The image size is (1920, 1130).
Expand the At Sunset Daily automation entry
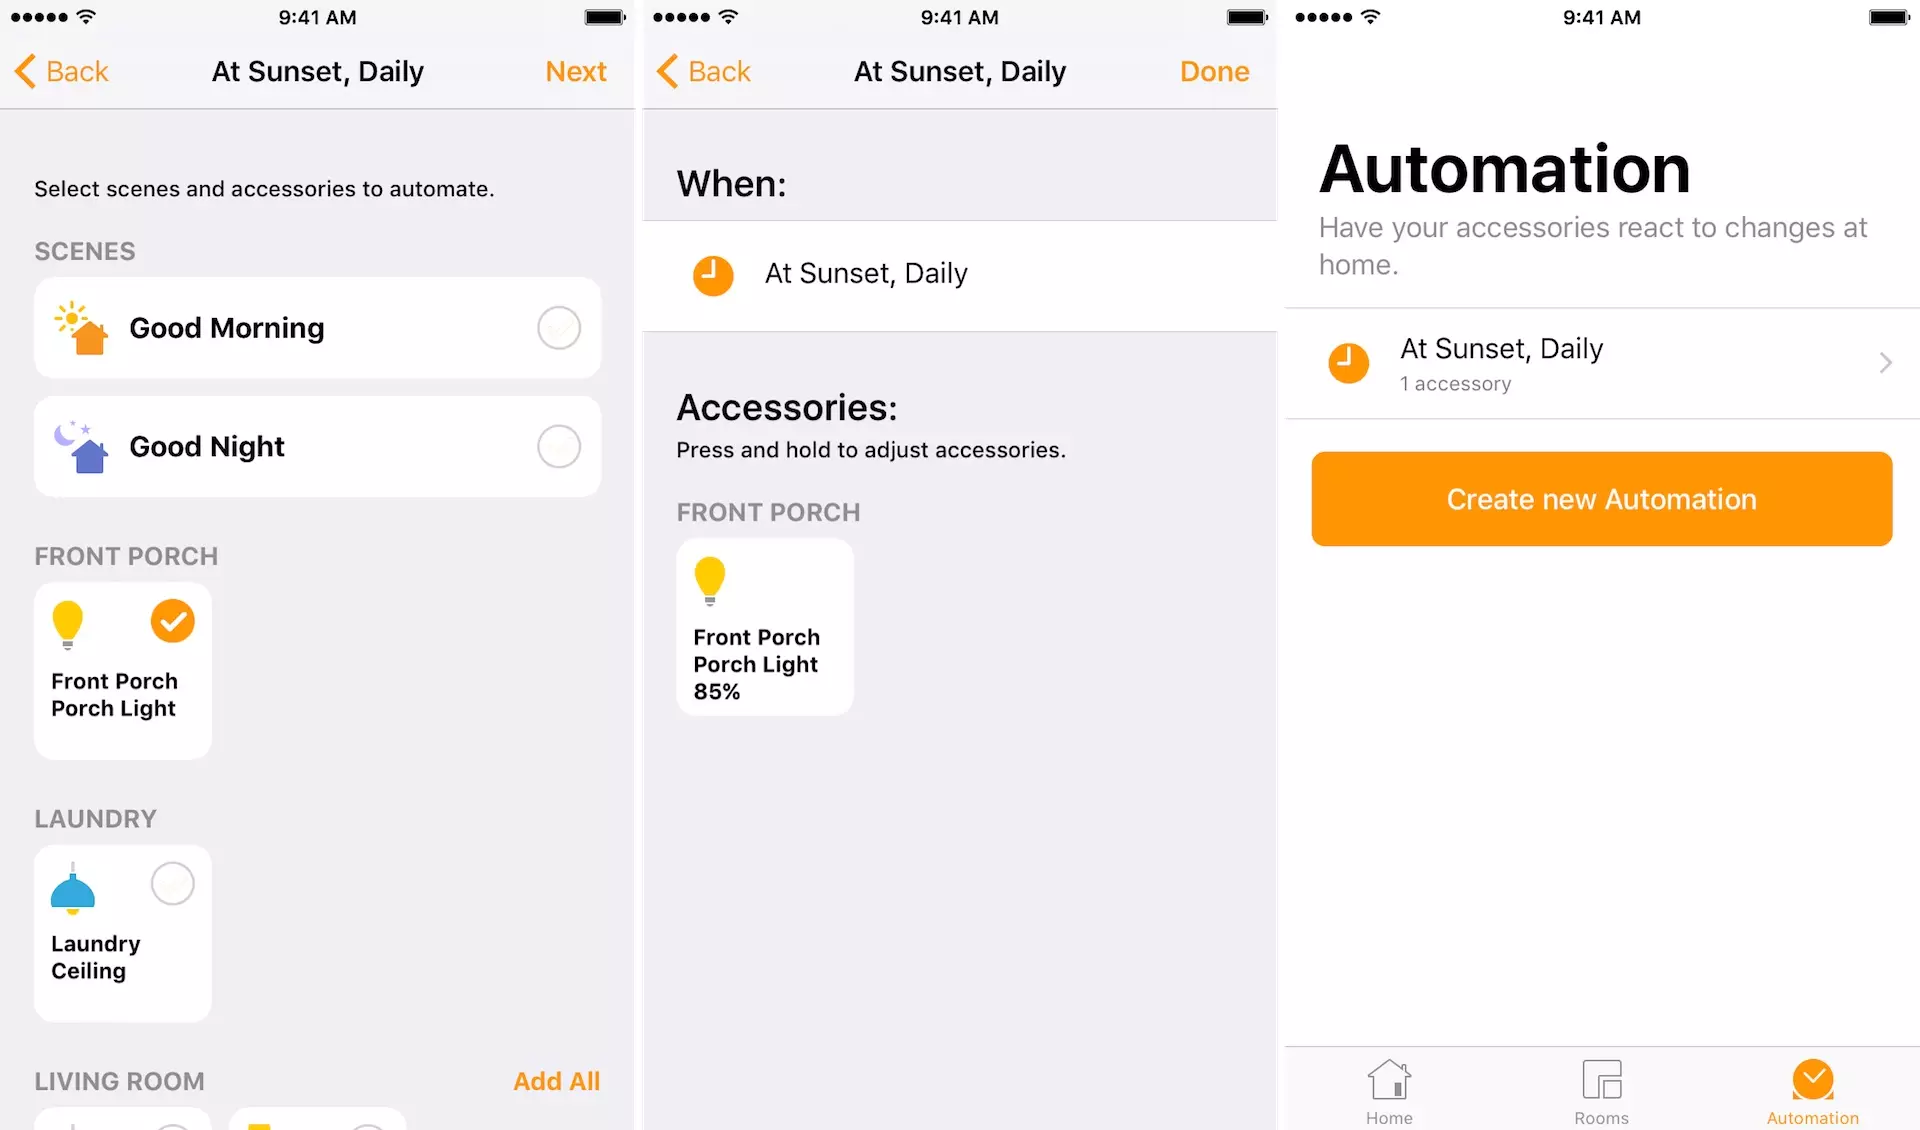tap(1601, 362)
